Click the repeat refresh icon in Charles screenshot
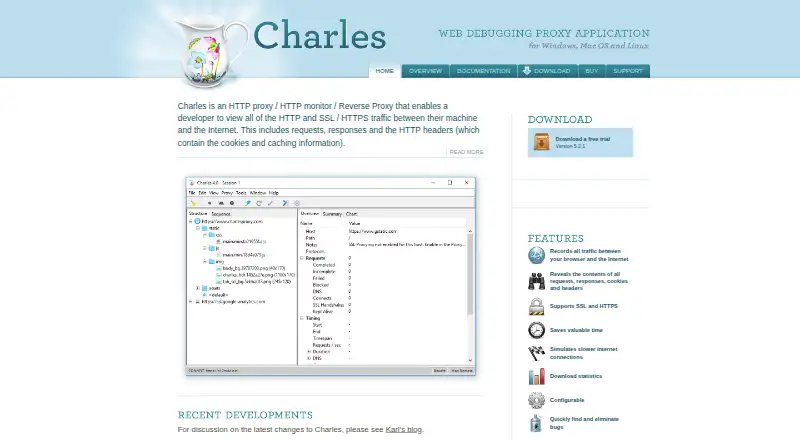Viewport: 800px width, 440px height. click(x=259, y=203)
